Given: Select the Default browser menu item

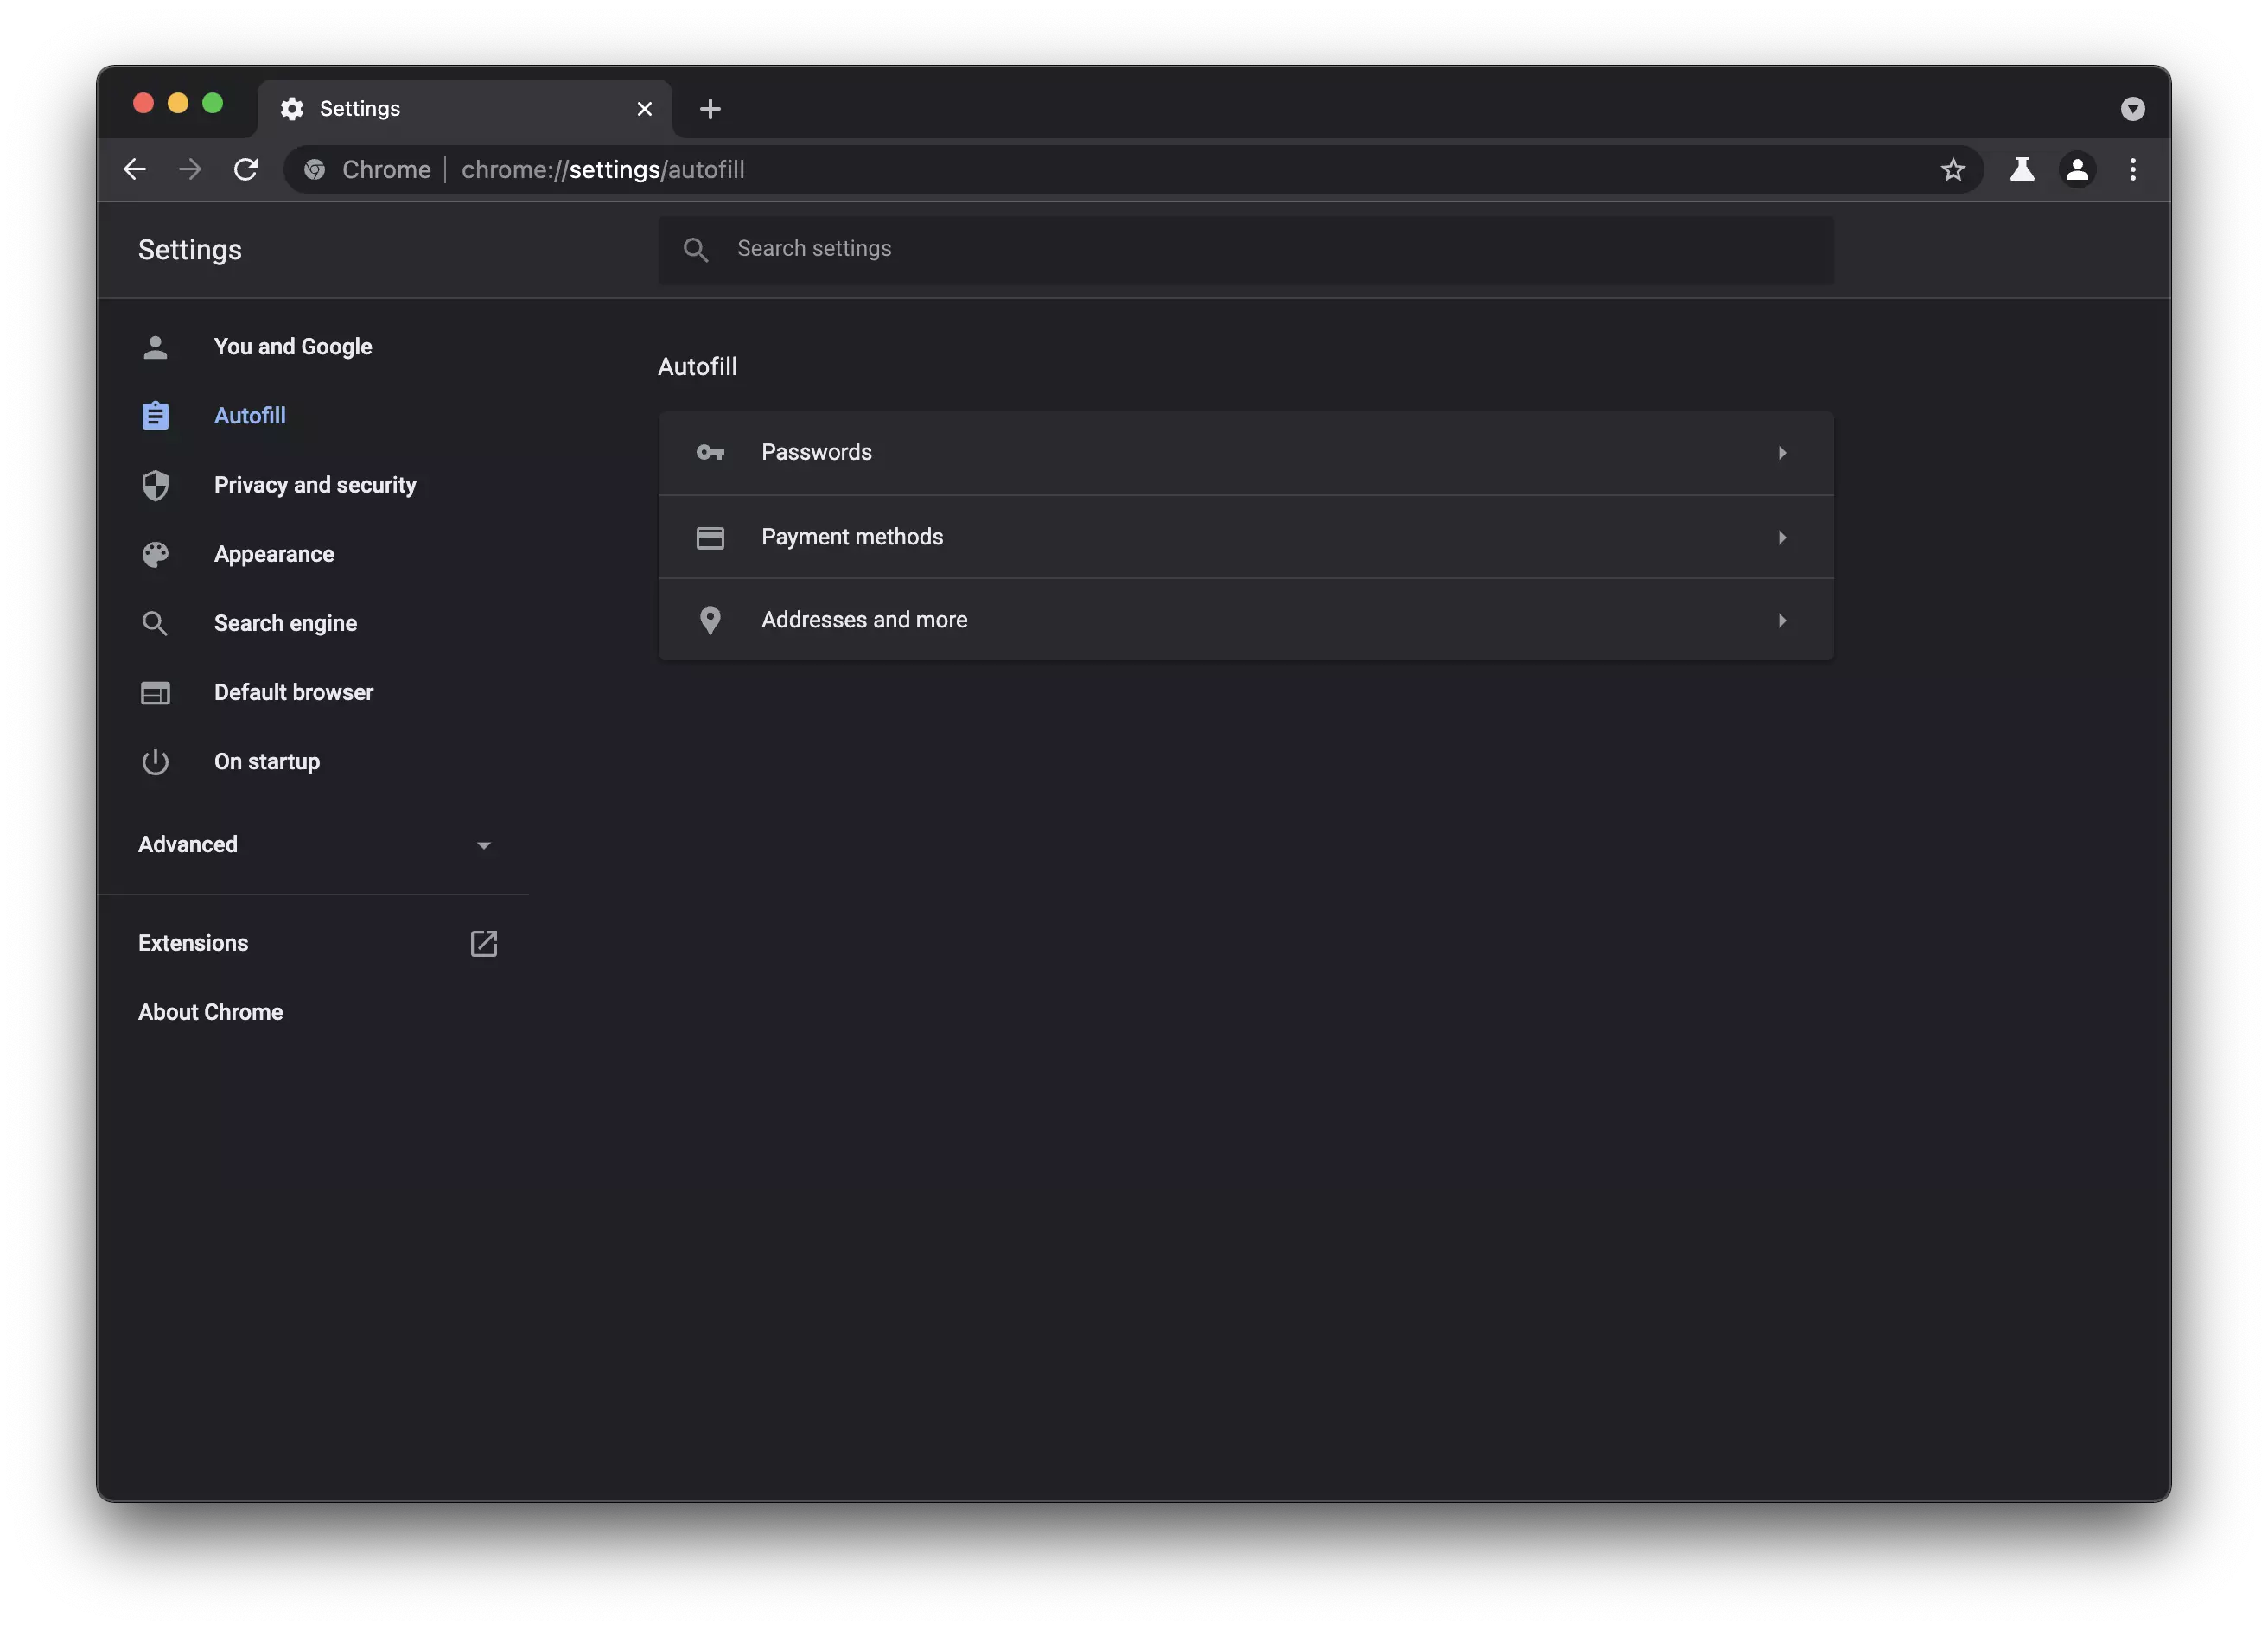Looking at the screenshot, I should click(x=294, y=691).
